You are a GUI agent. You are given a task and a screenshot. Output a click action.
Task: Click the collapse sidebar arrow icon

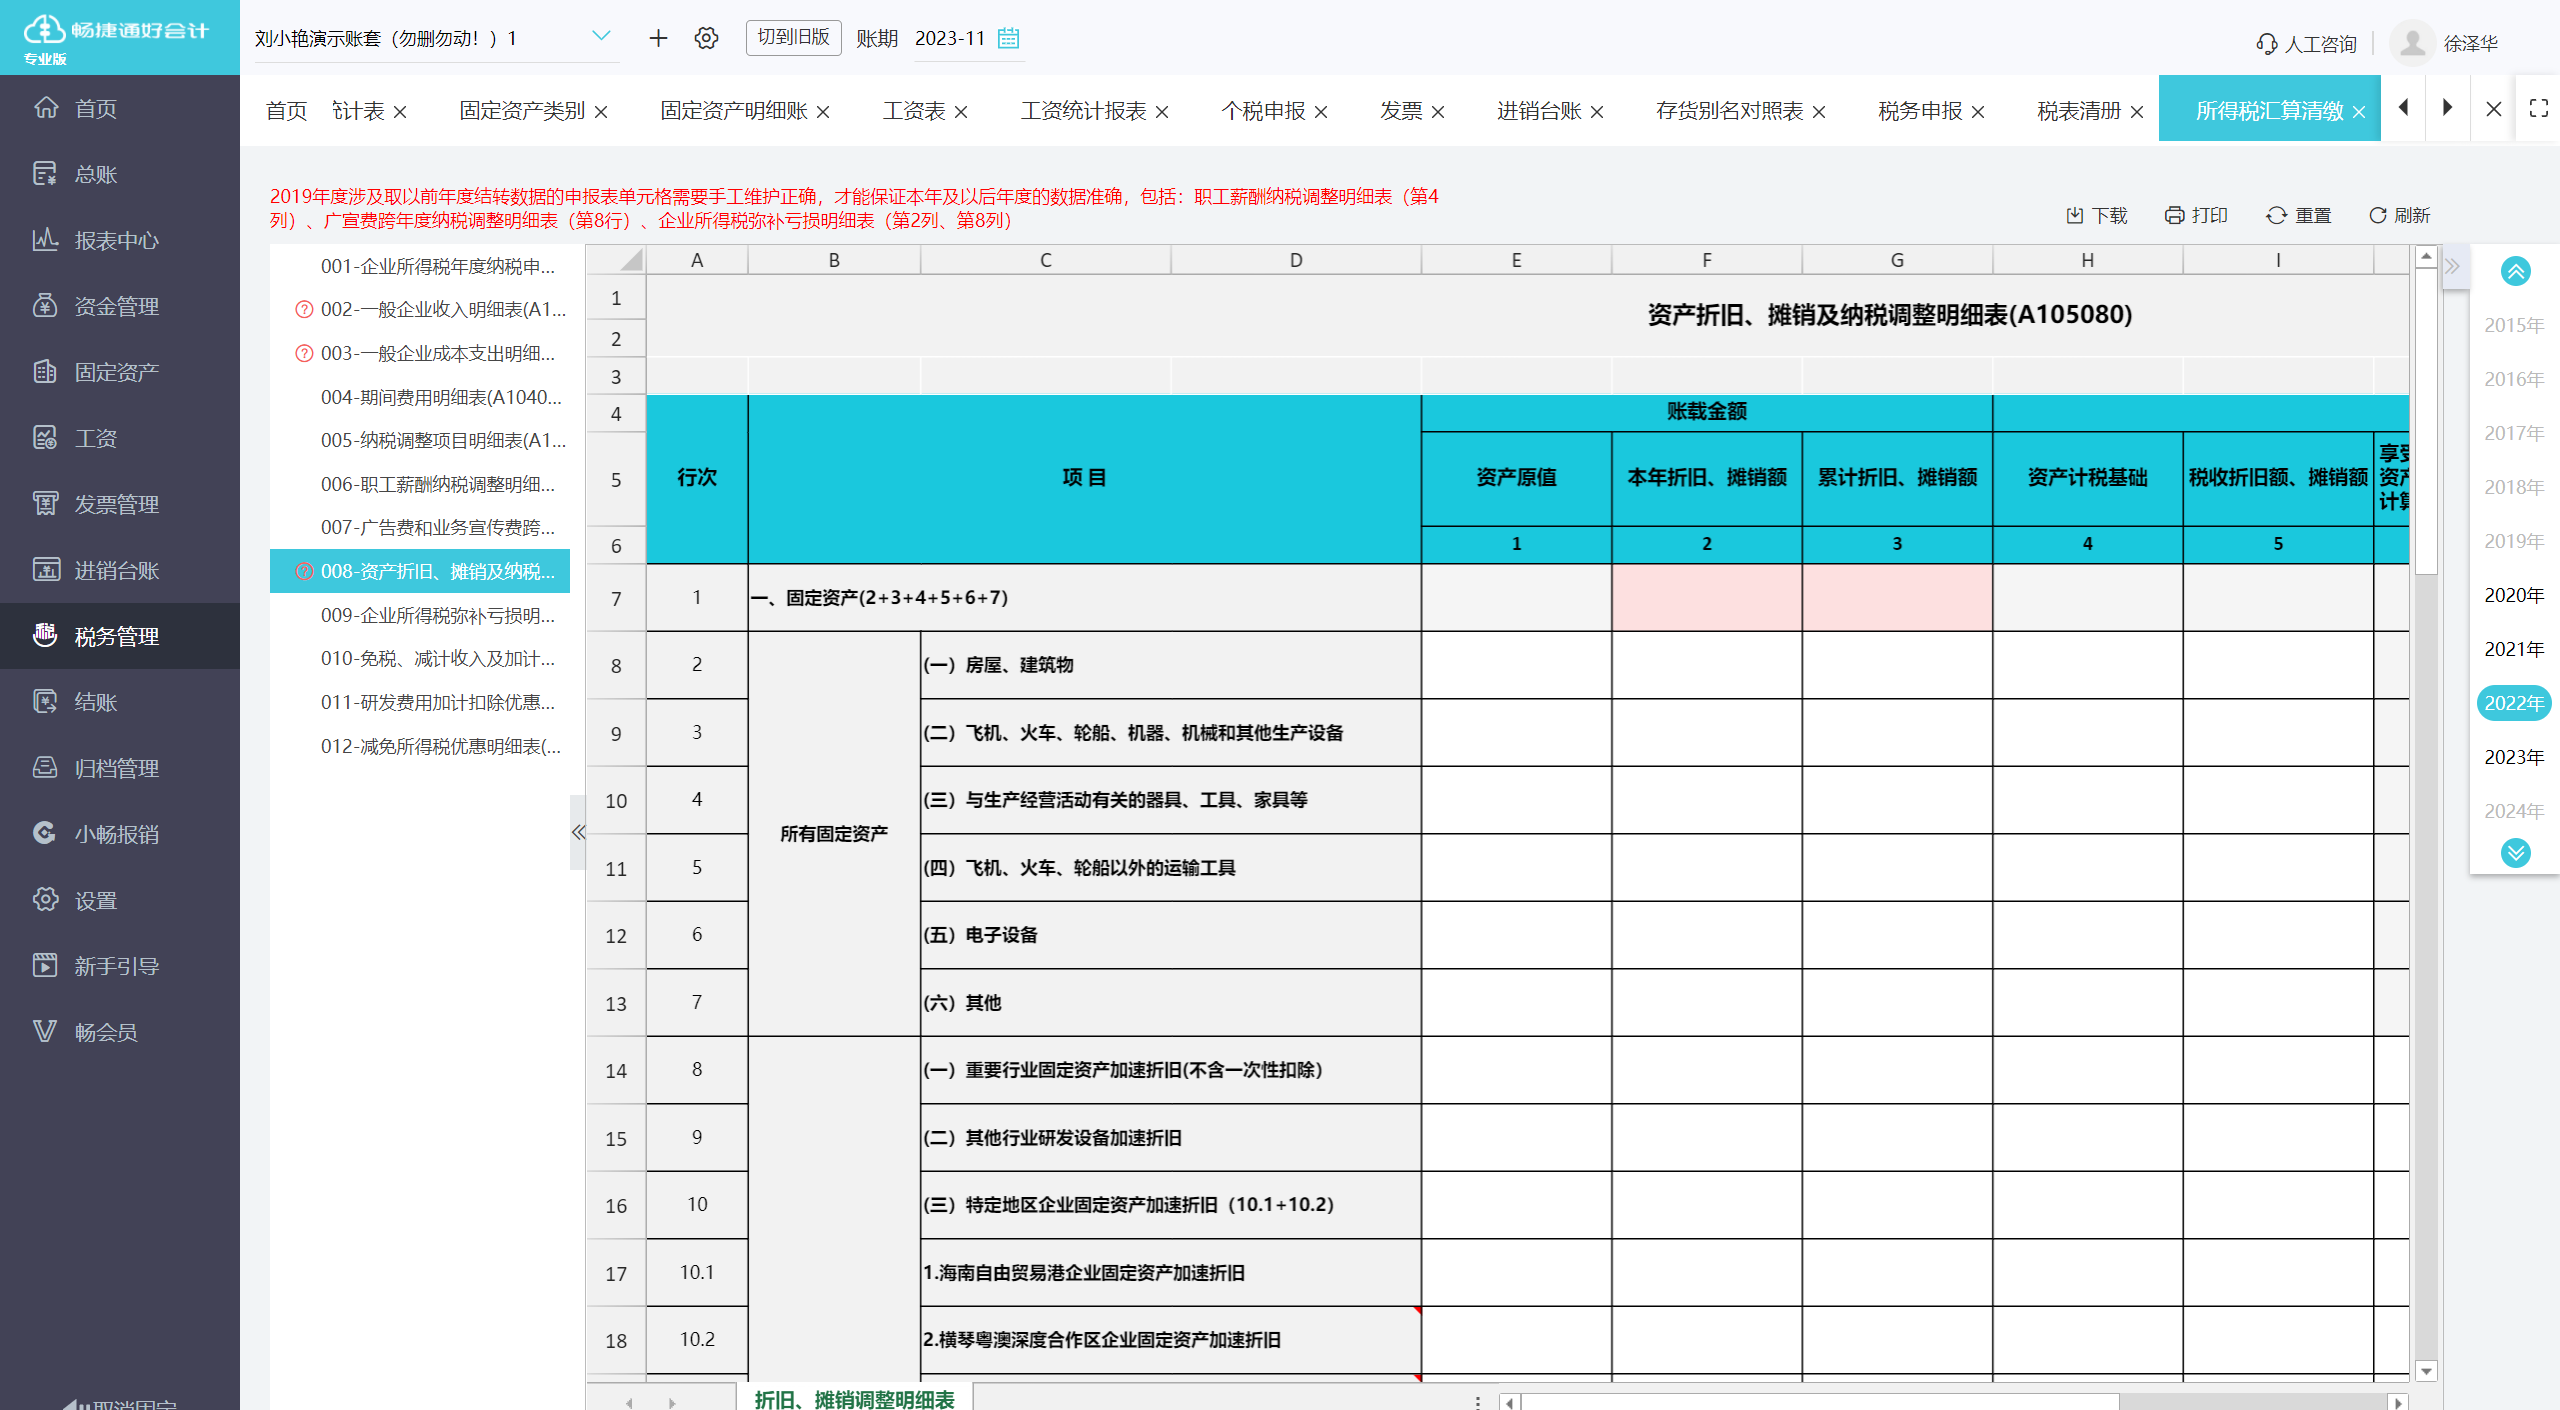pos(576,832)
